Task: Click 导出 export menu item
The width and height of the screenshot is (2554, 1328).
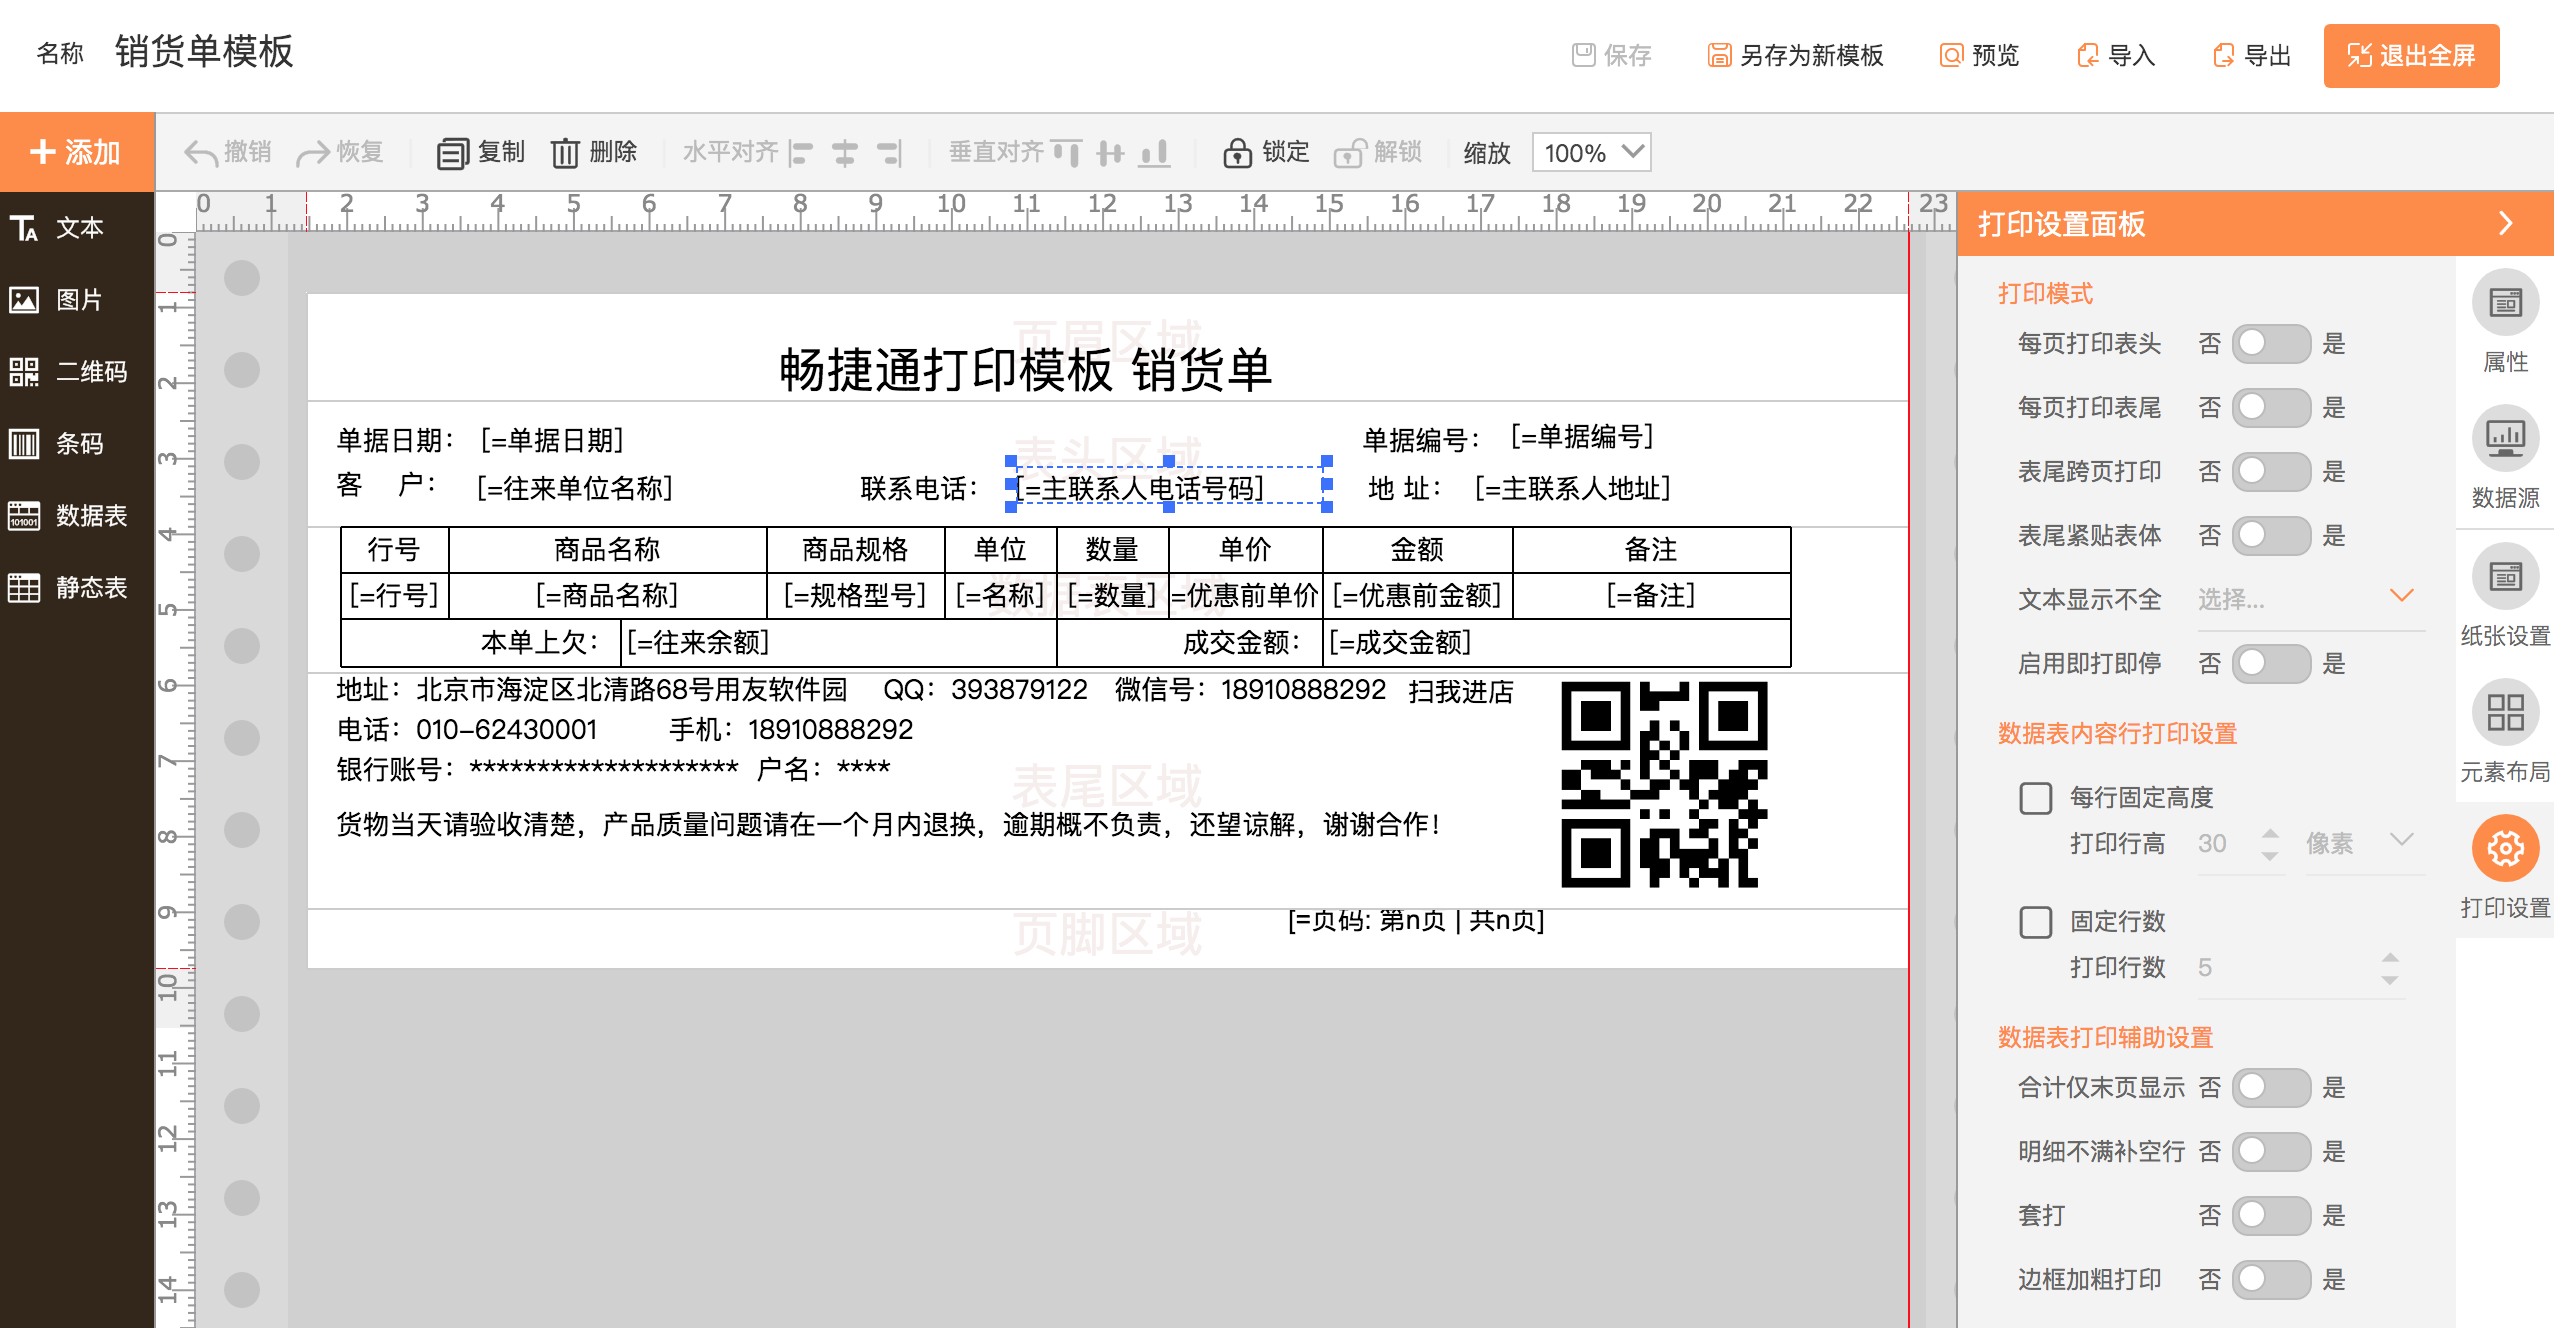Action: [2250, 51]
